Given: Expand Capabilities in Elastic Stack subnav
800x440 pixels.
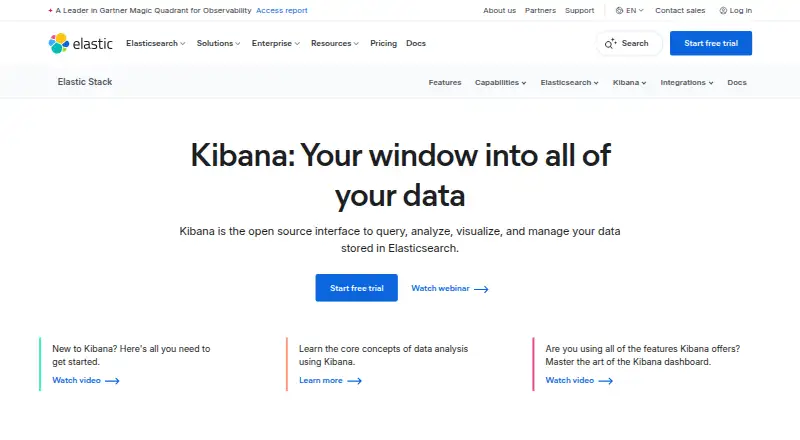Looking at the screenshot, I should pos(501,82).
